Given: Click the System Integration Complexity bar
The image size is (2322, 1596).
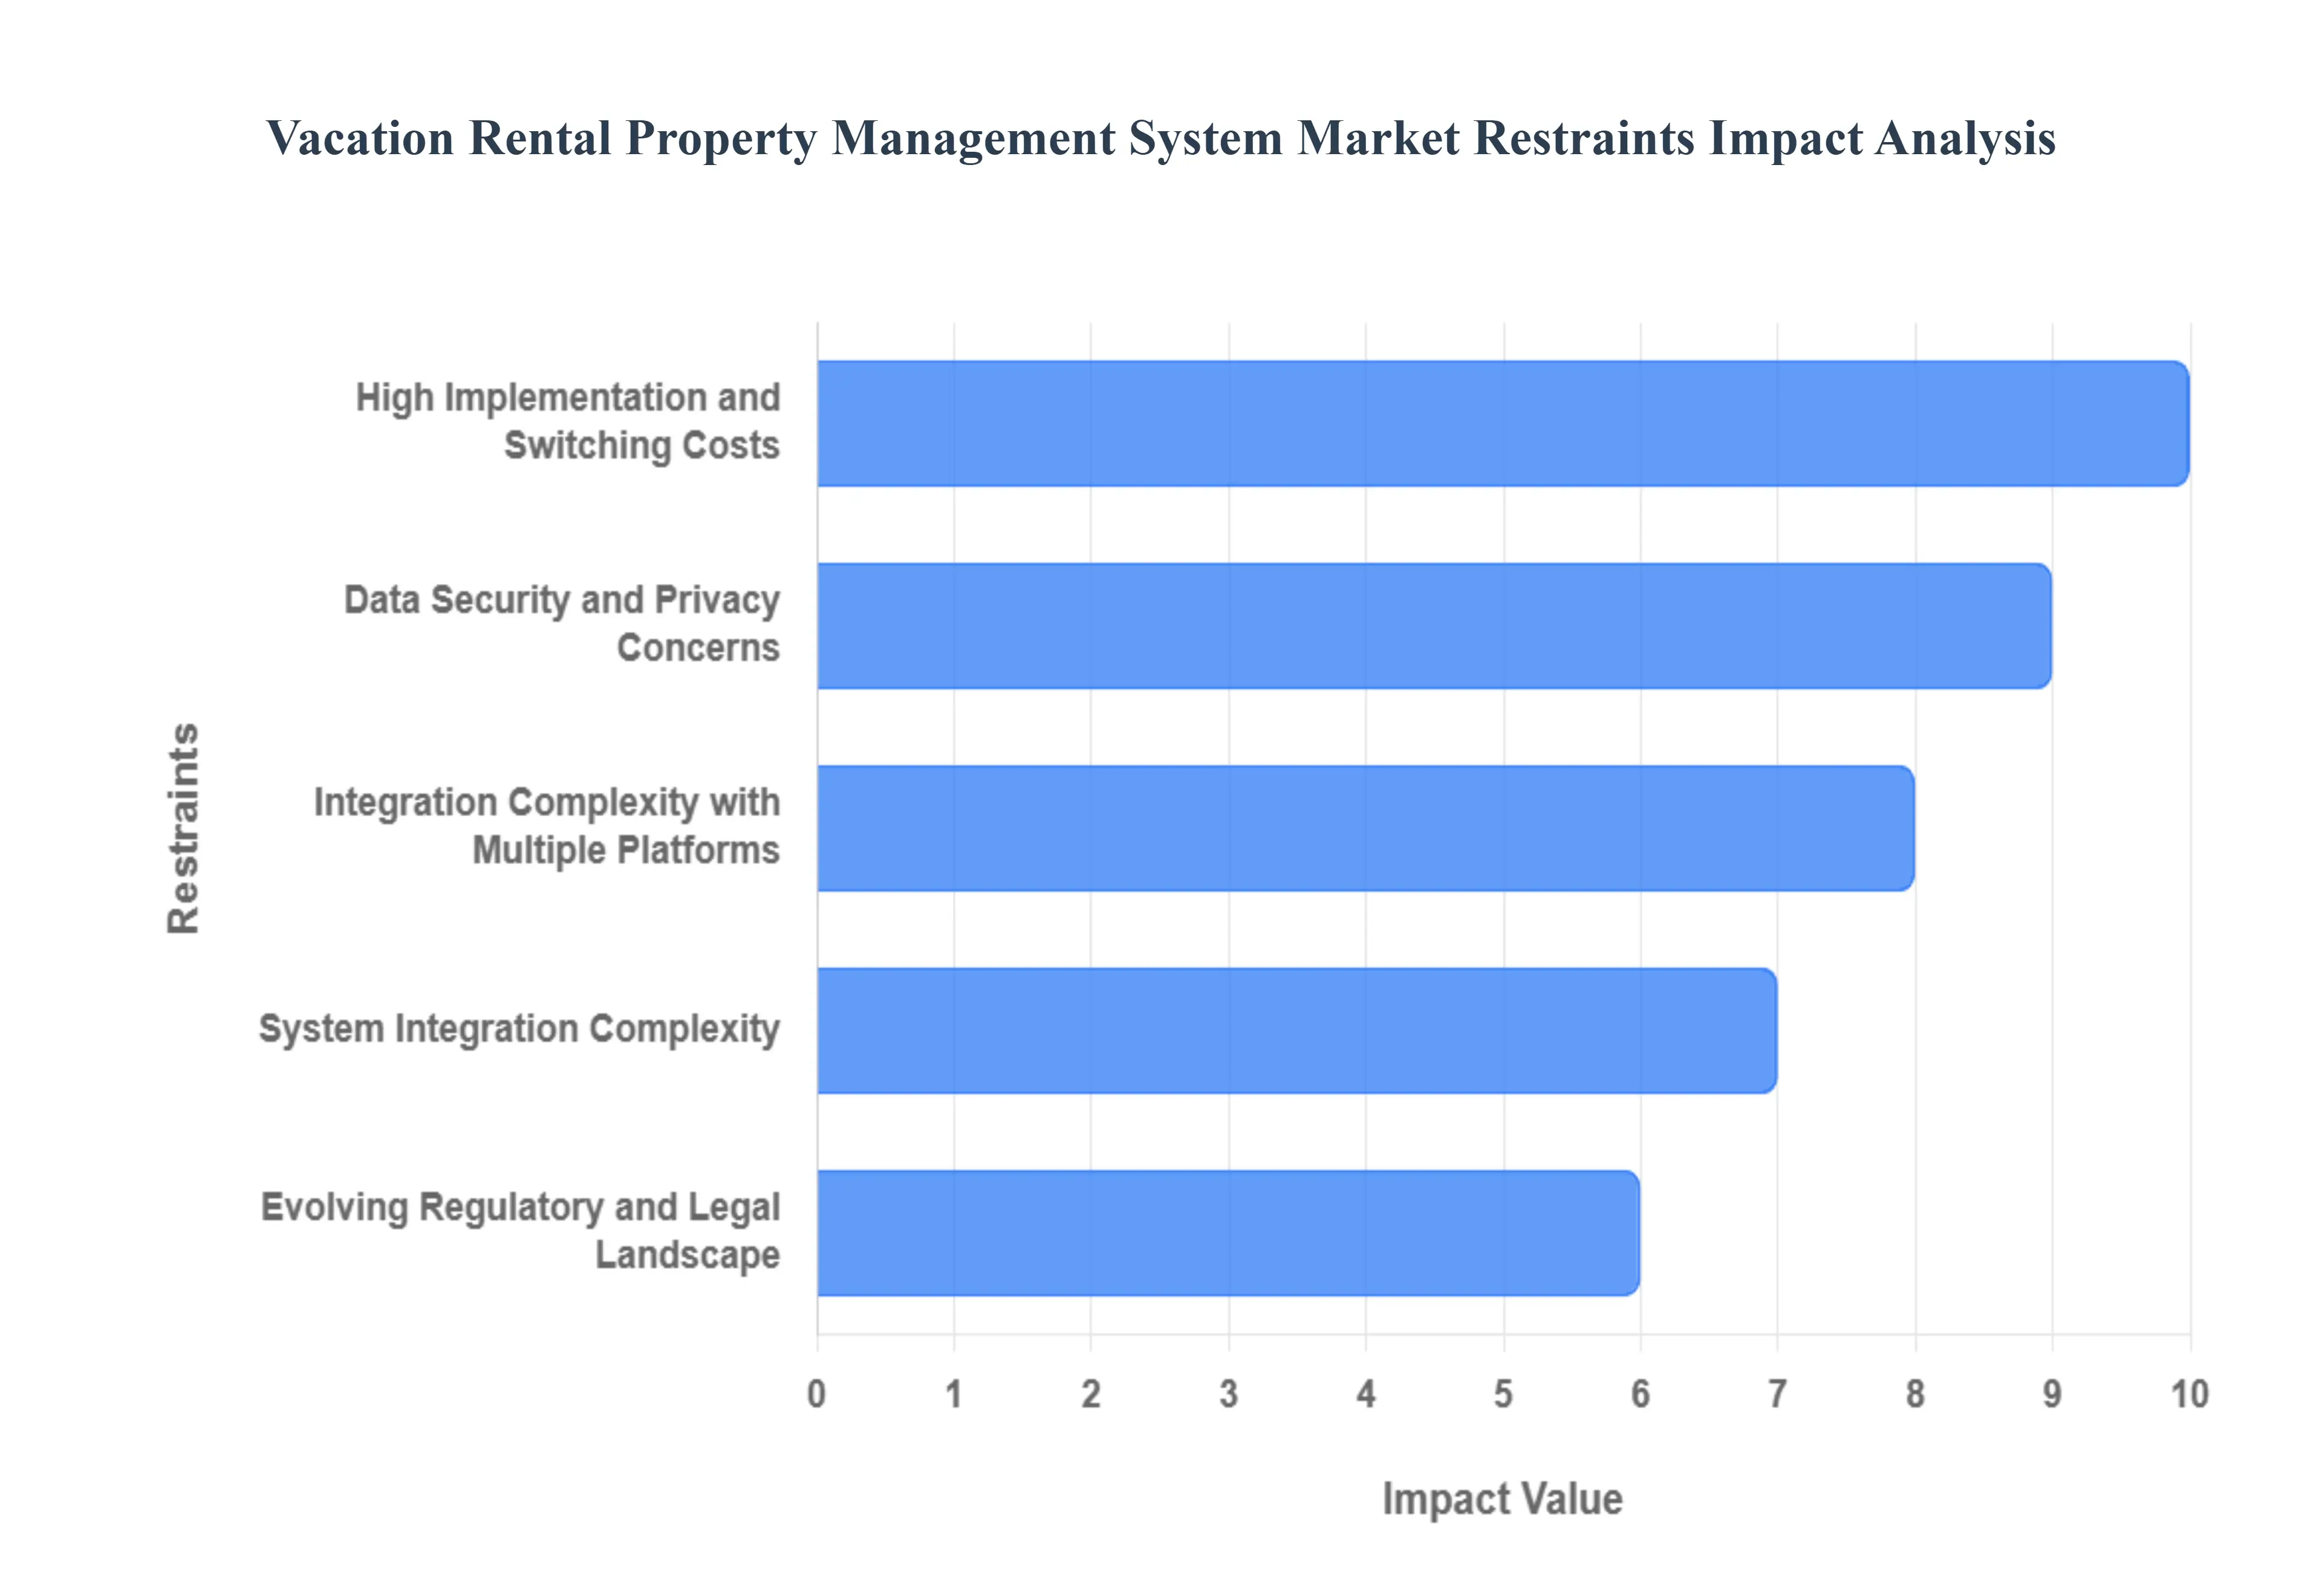Looking at the screenshot, I should [x=1296, y=1030].
